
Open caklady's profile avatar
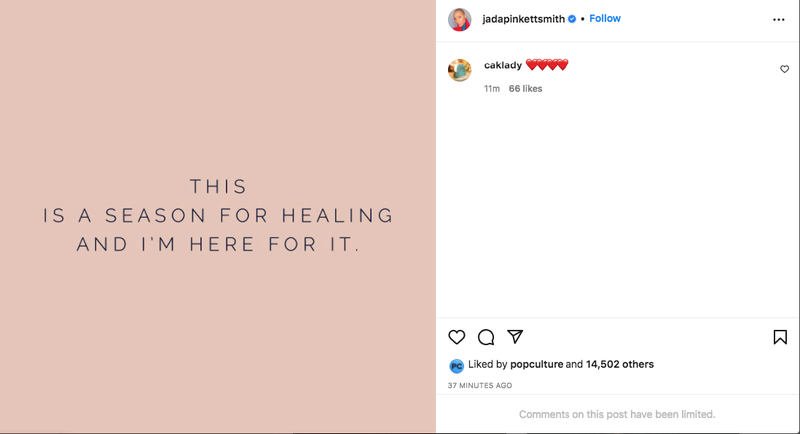click(x=460, y=70)
